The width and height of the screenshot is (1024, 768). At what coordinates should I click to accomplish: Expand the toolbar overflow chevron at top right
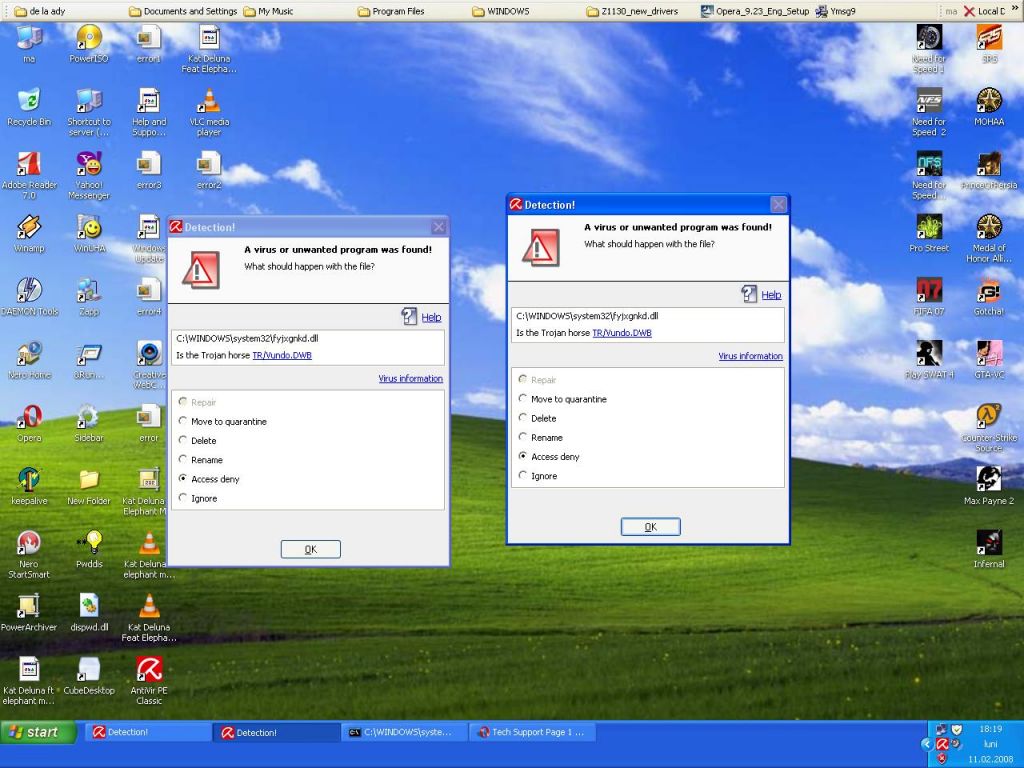pos(1016,8)
